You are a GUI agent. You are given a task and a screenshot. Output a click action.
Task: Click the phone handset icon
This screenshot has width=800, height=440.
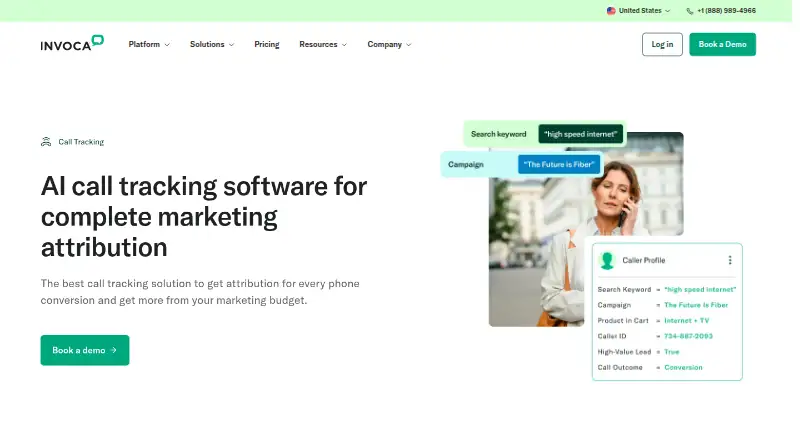[x=690, y=11]
